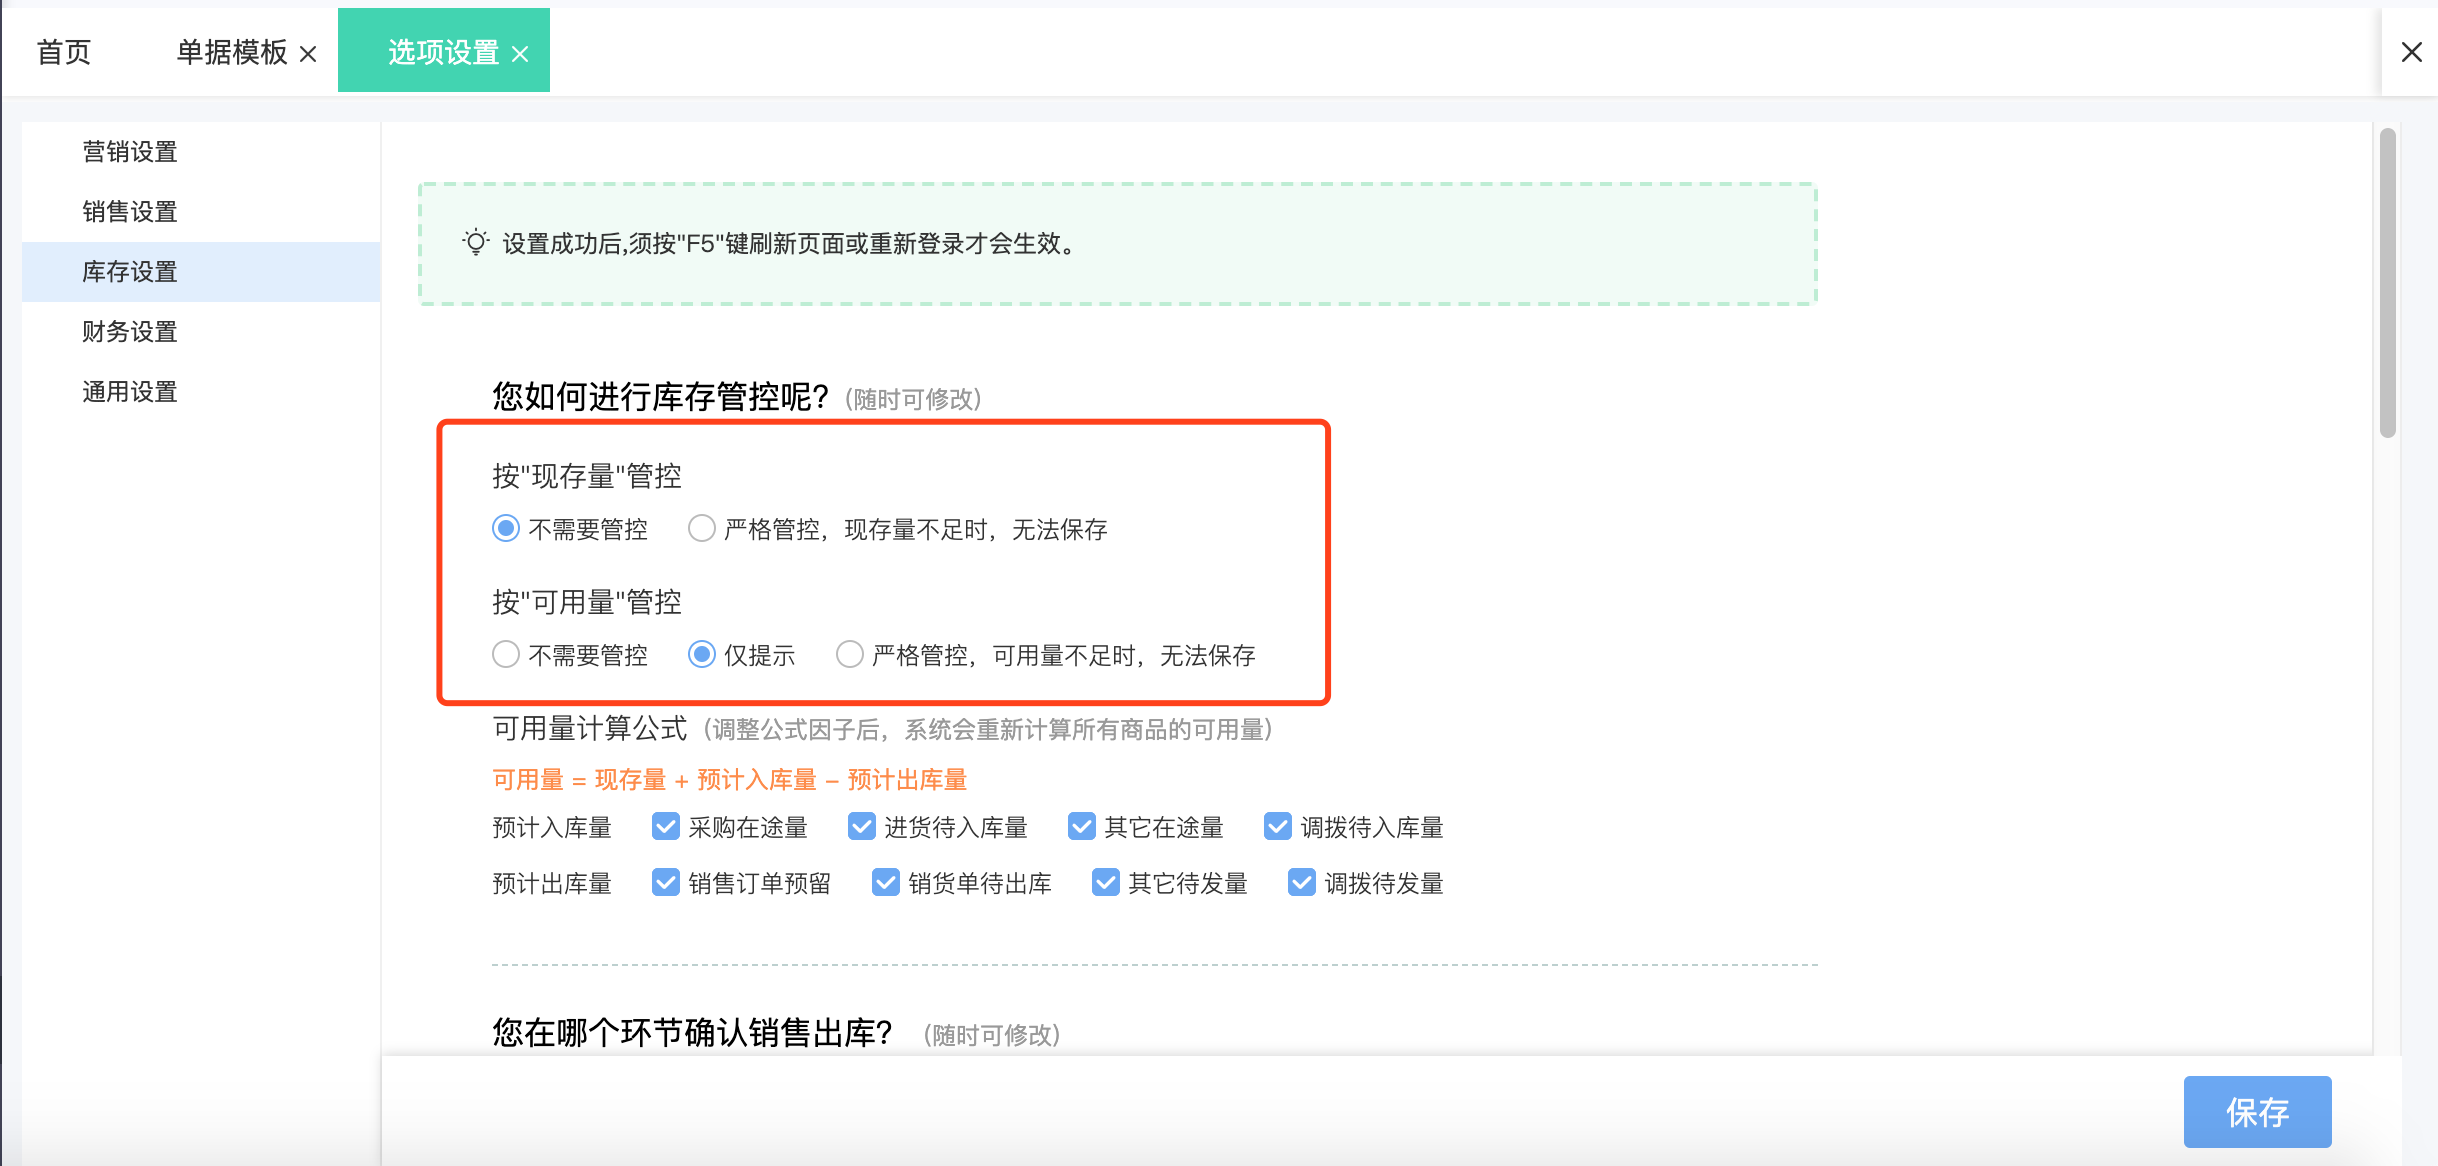The height and width of the screenshot is (1166, 2438).
Task: Select 不需要管控 under 按可用量管控
Action: tap(505, 655)
